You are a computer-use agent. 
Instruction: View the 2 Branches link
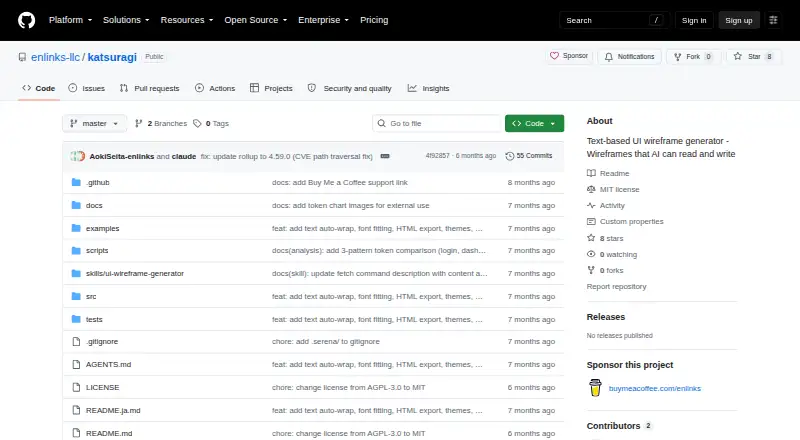click(161, 124)
